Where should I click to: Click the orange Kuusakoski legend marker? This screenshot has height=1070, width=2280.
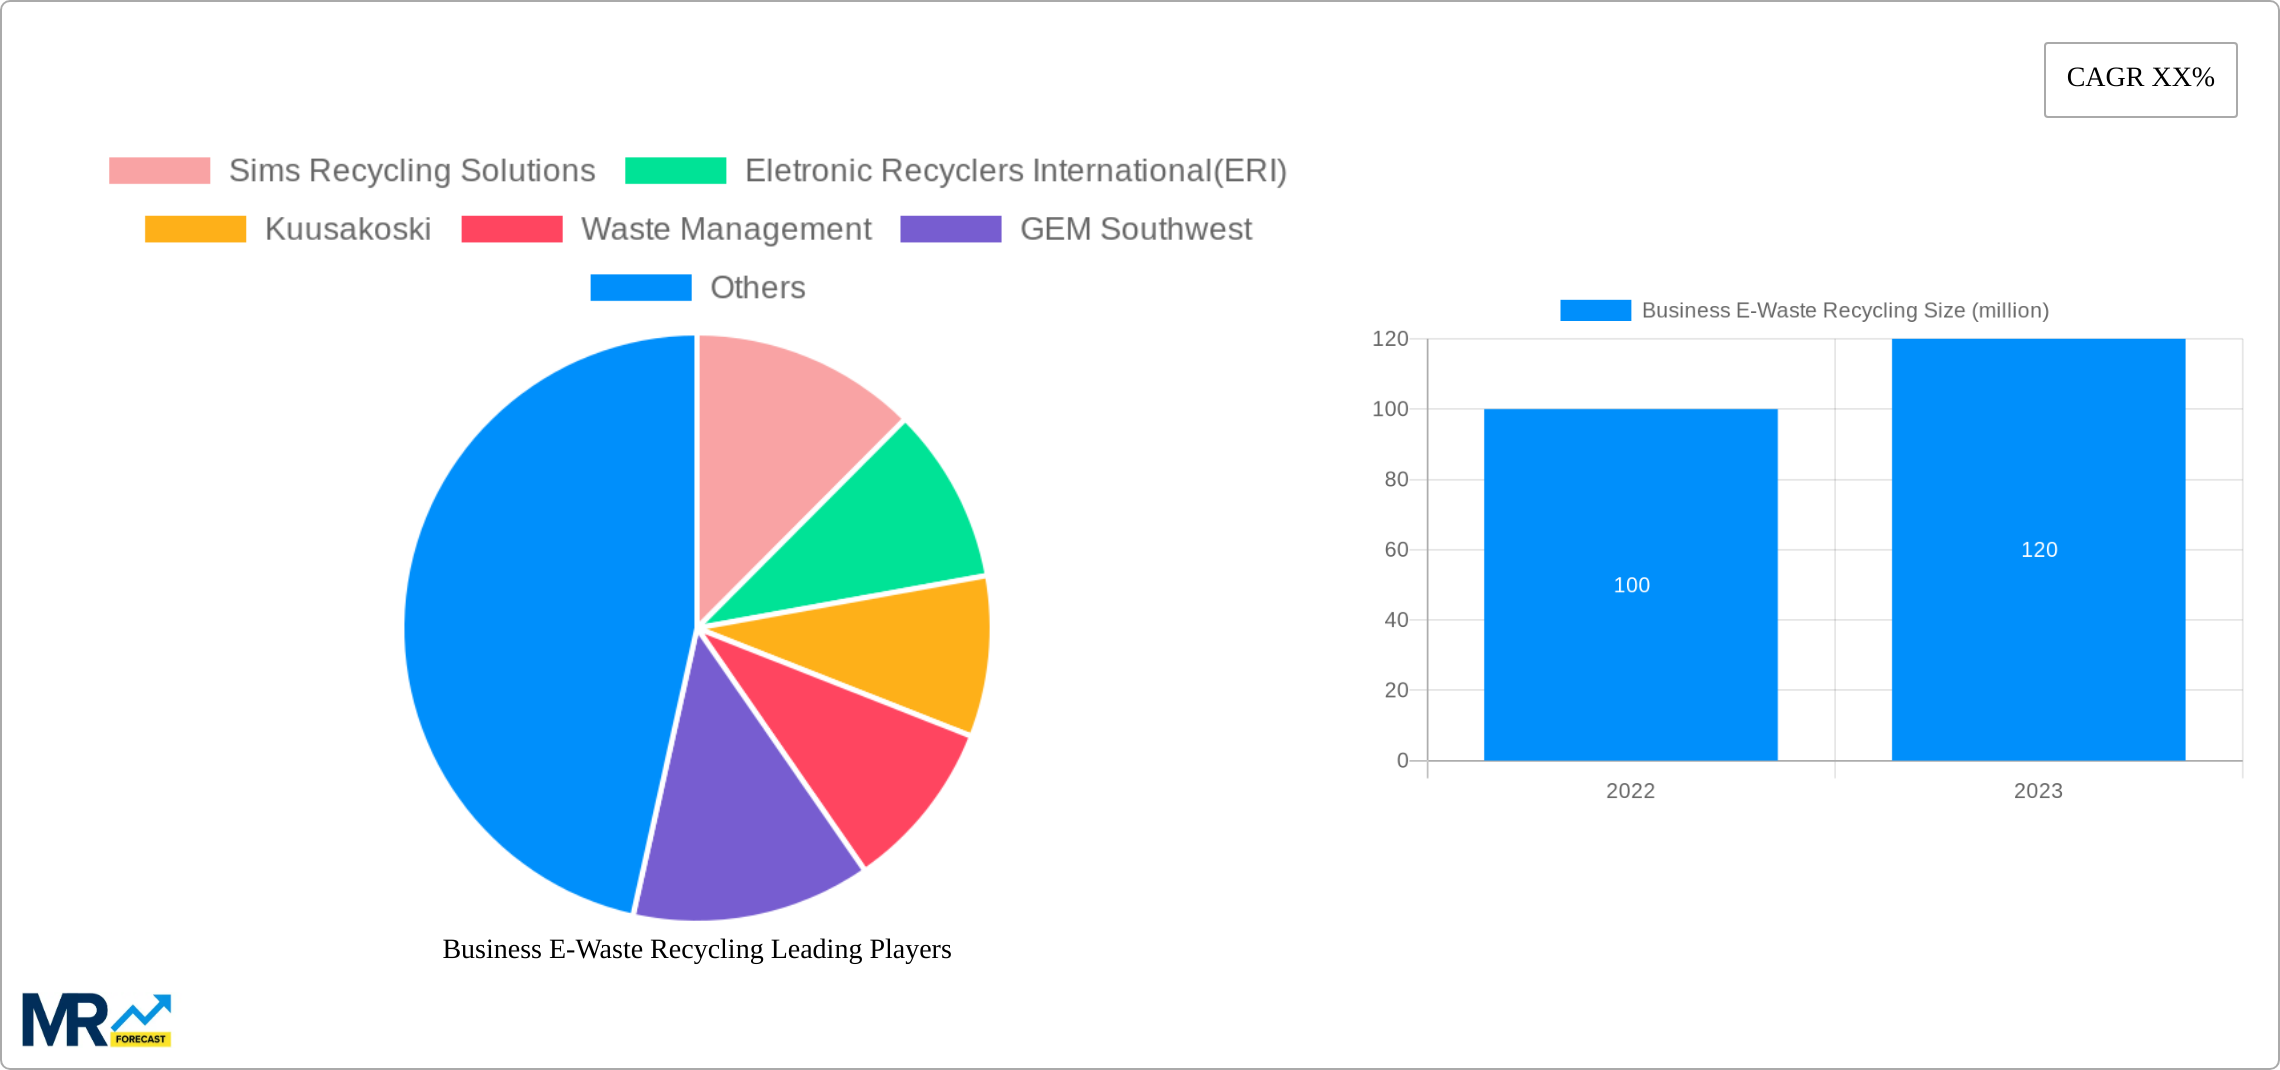click(x=196, y=228)
